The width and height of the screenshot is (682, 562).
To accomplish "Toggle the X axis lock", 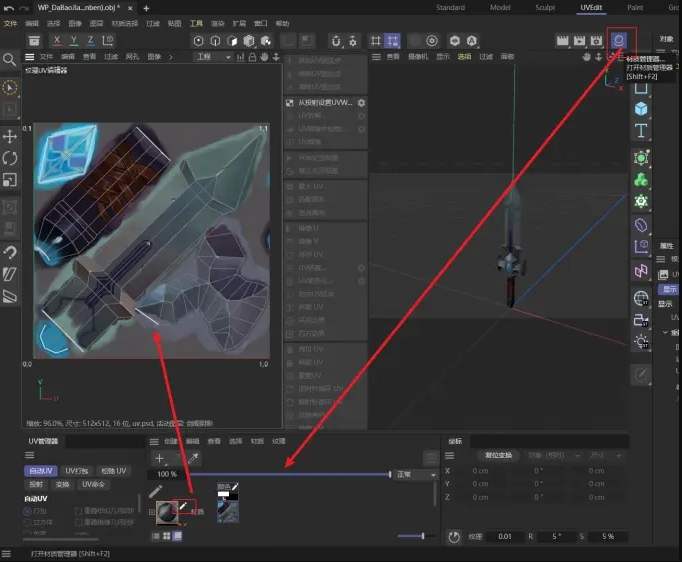I will tap(57, 41).
